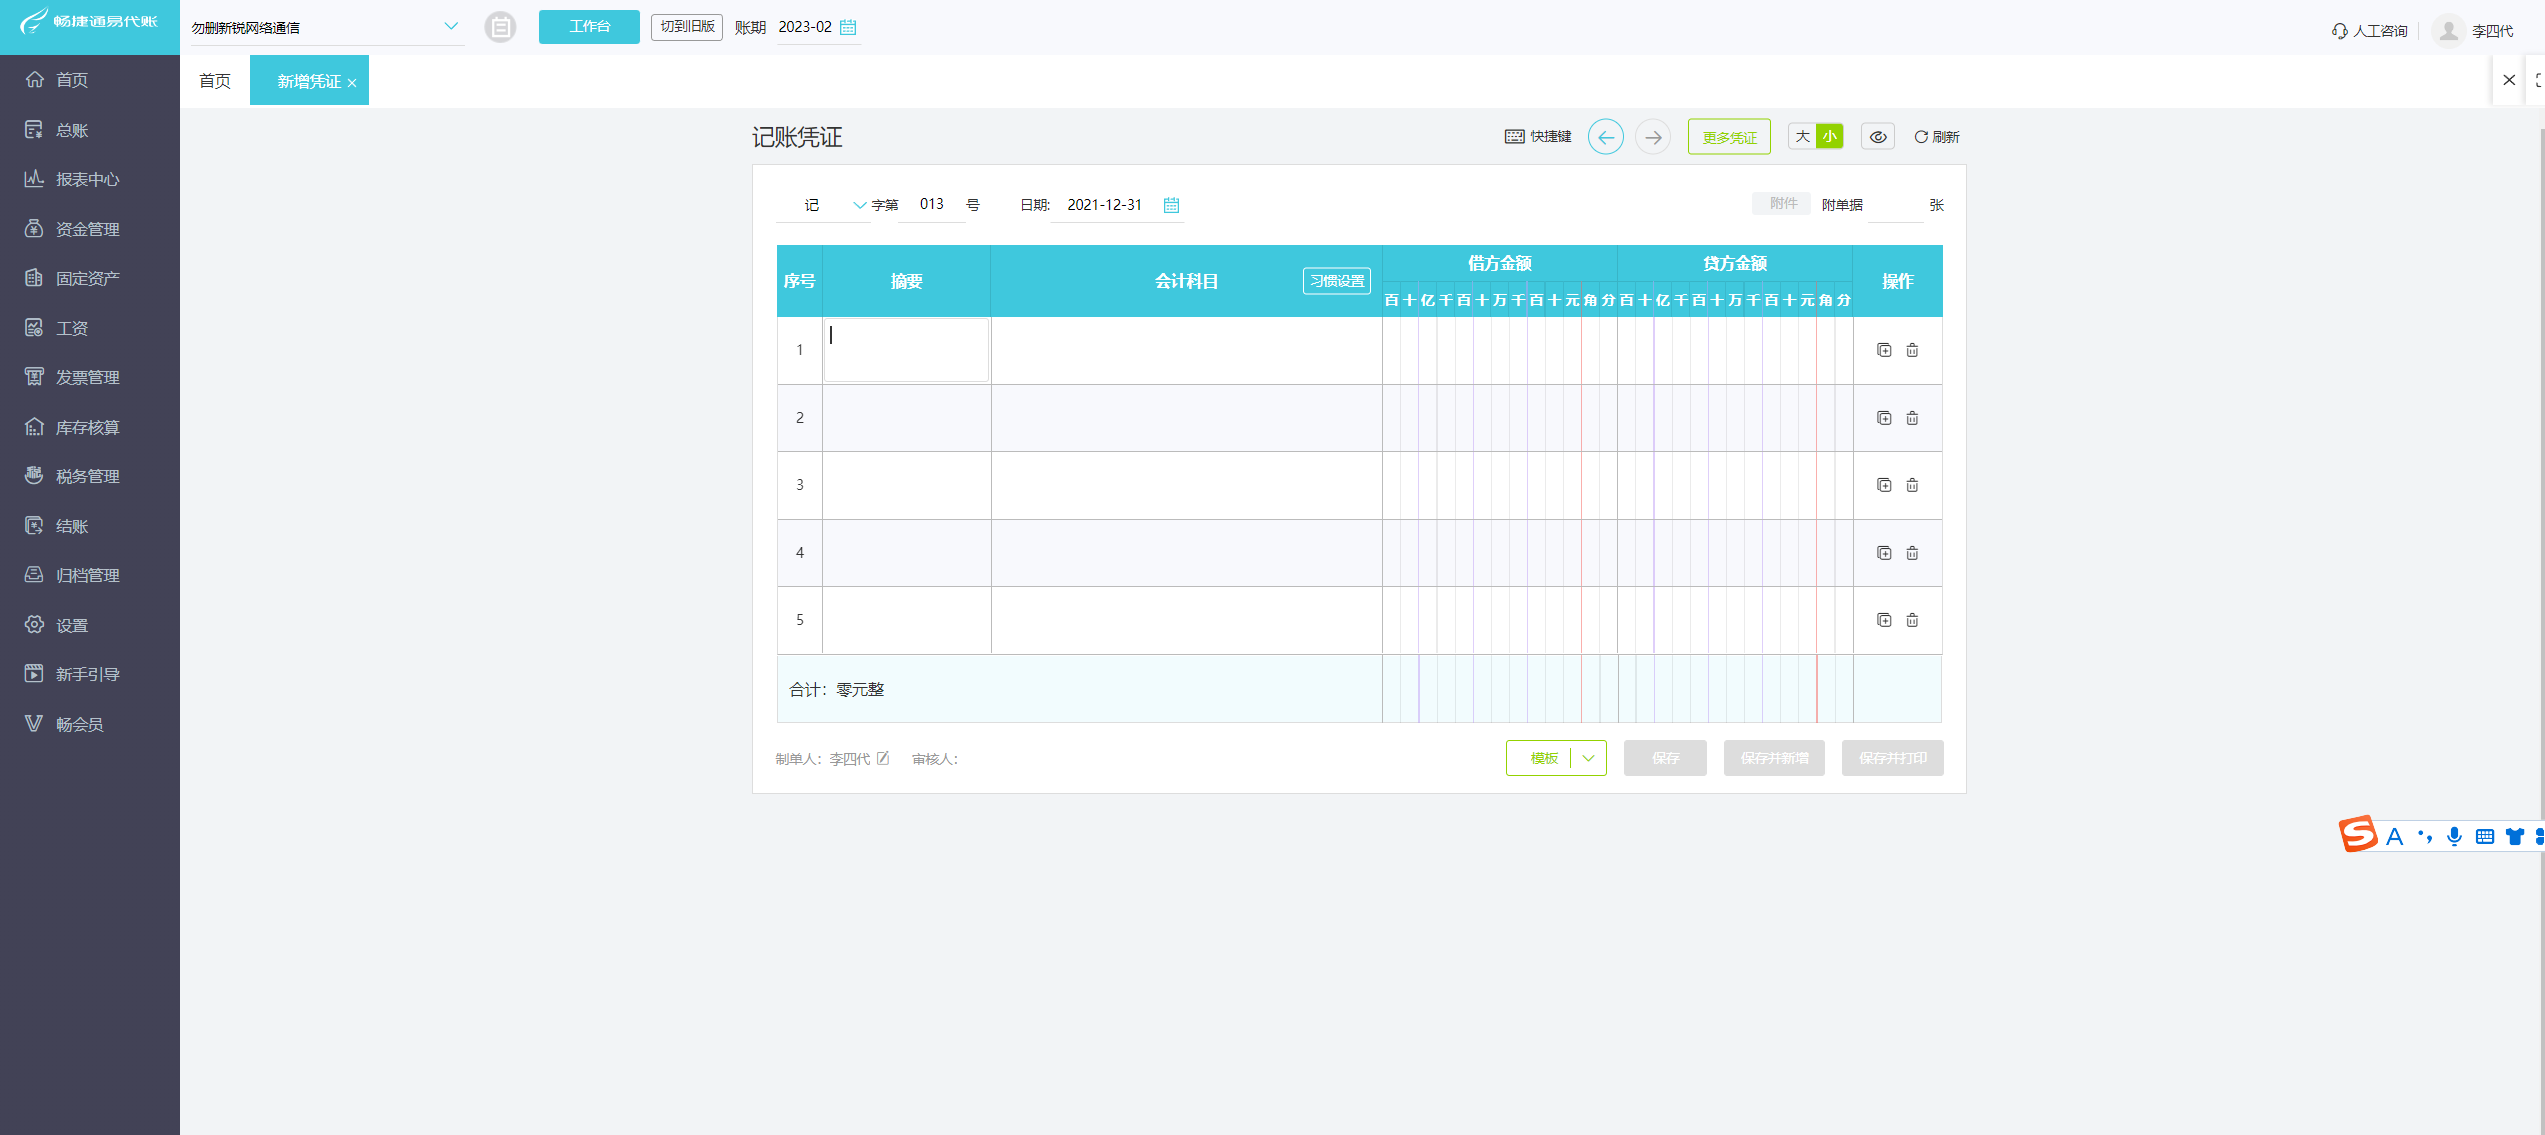Click the 切到旧版 version switch button

pyautogui.click(x=683, y=29)
